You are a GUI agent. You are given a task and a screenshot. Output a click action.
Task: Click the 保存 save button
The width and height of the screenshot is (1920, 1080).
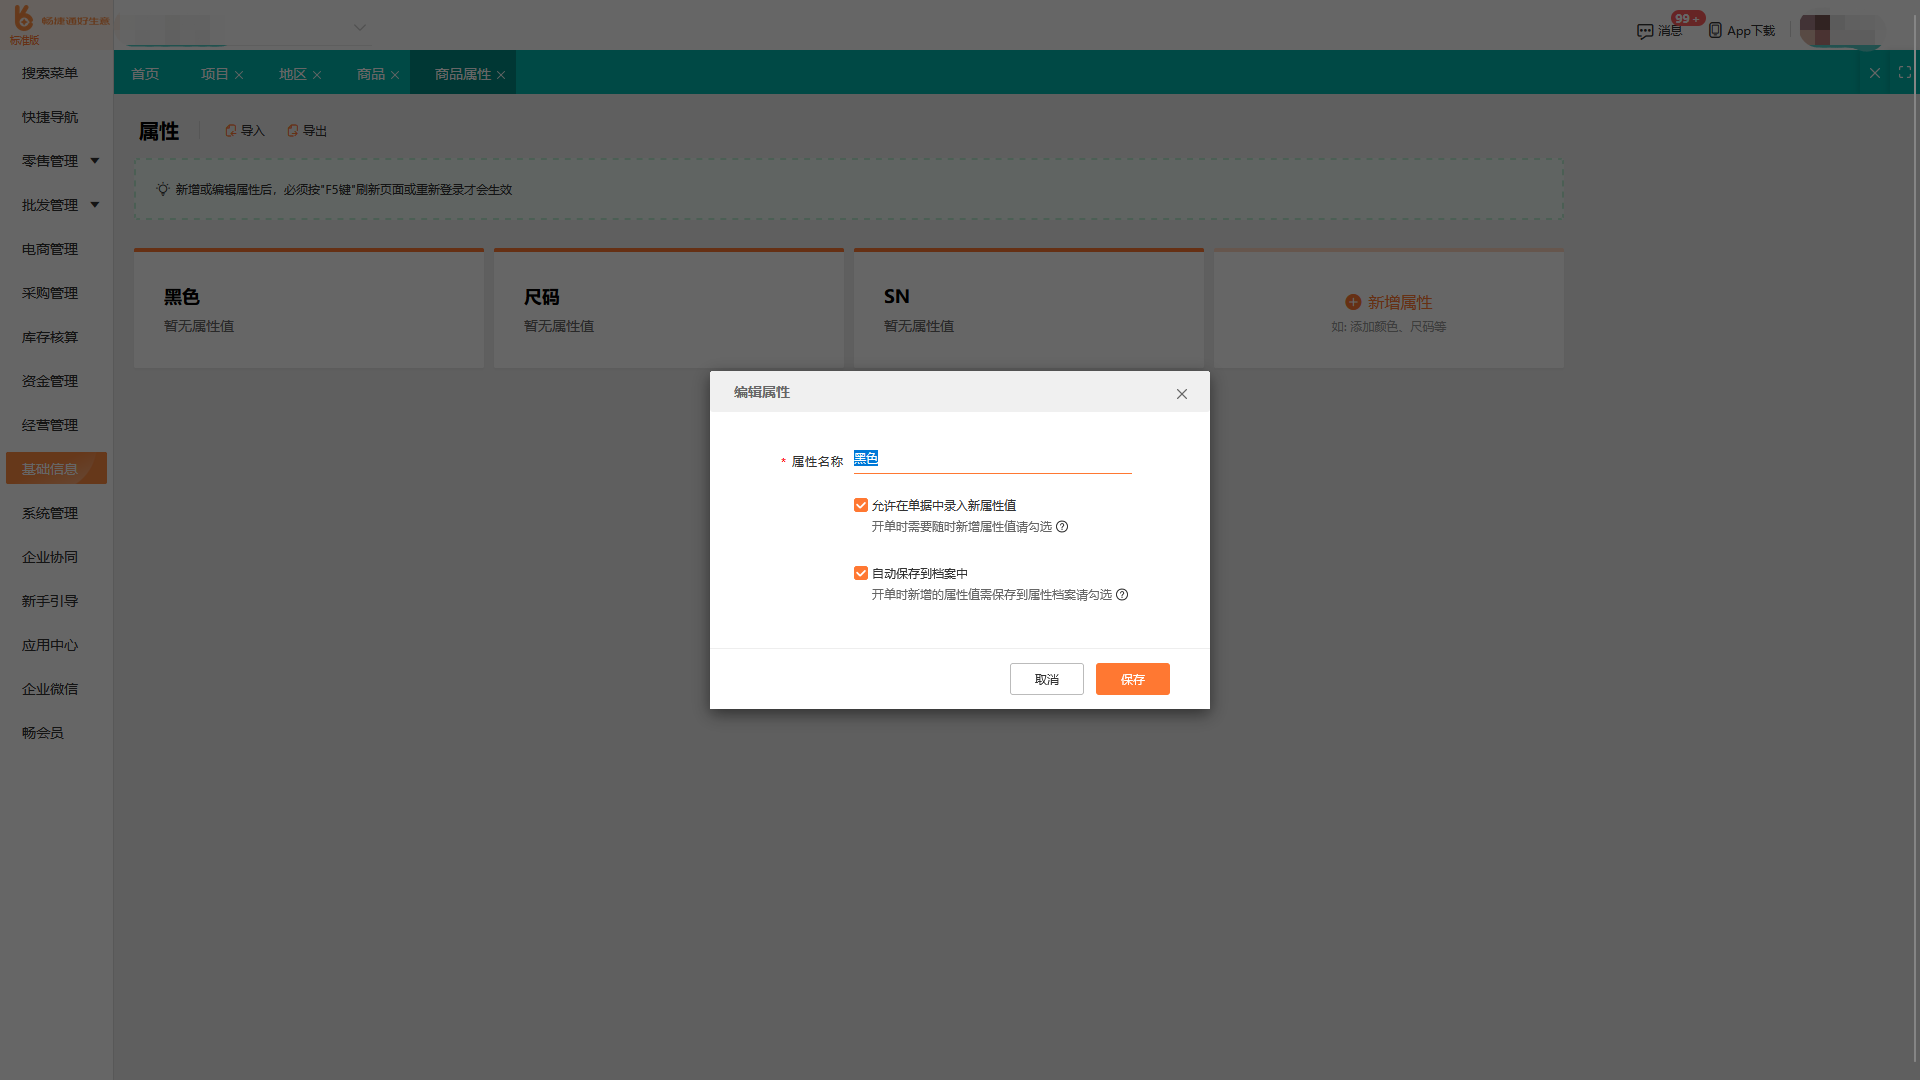click(x=1133, y=678)
